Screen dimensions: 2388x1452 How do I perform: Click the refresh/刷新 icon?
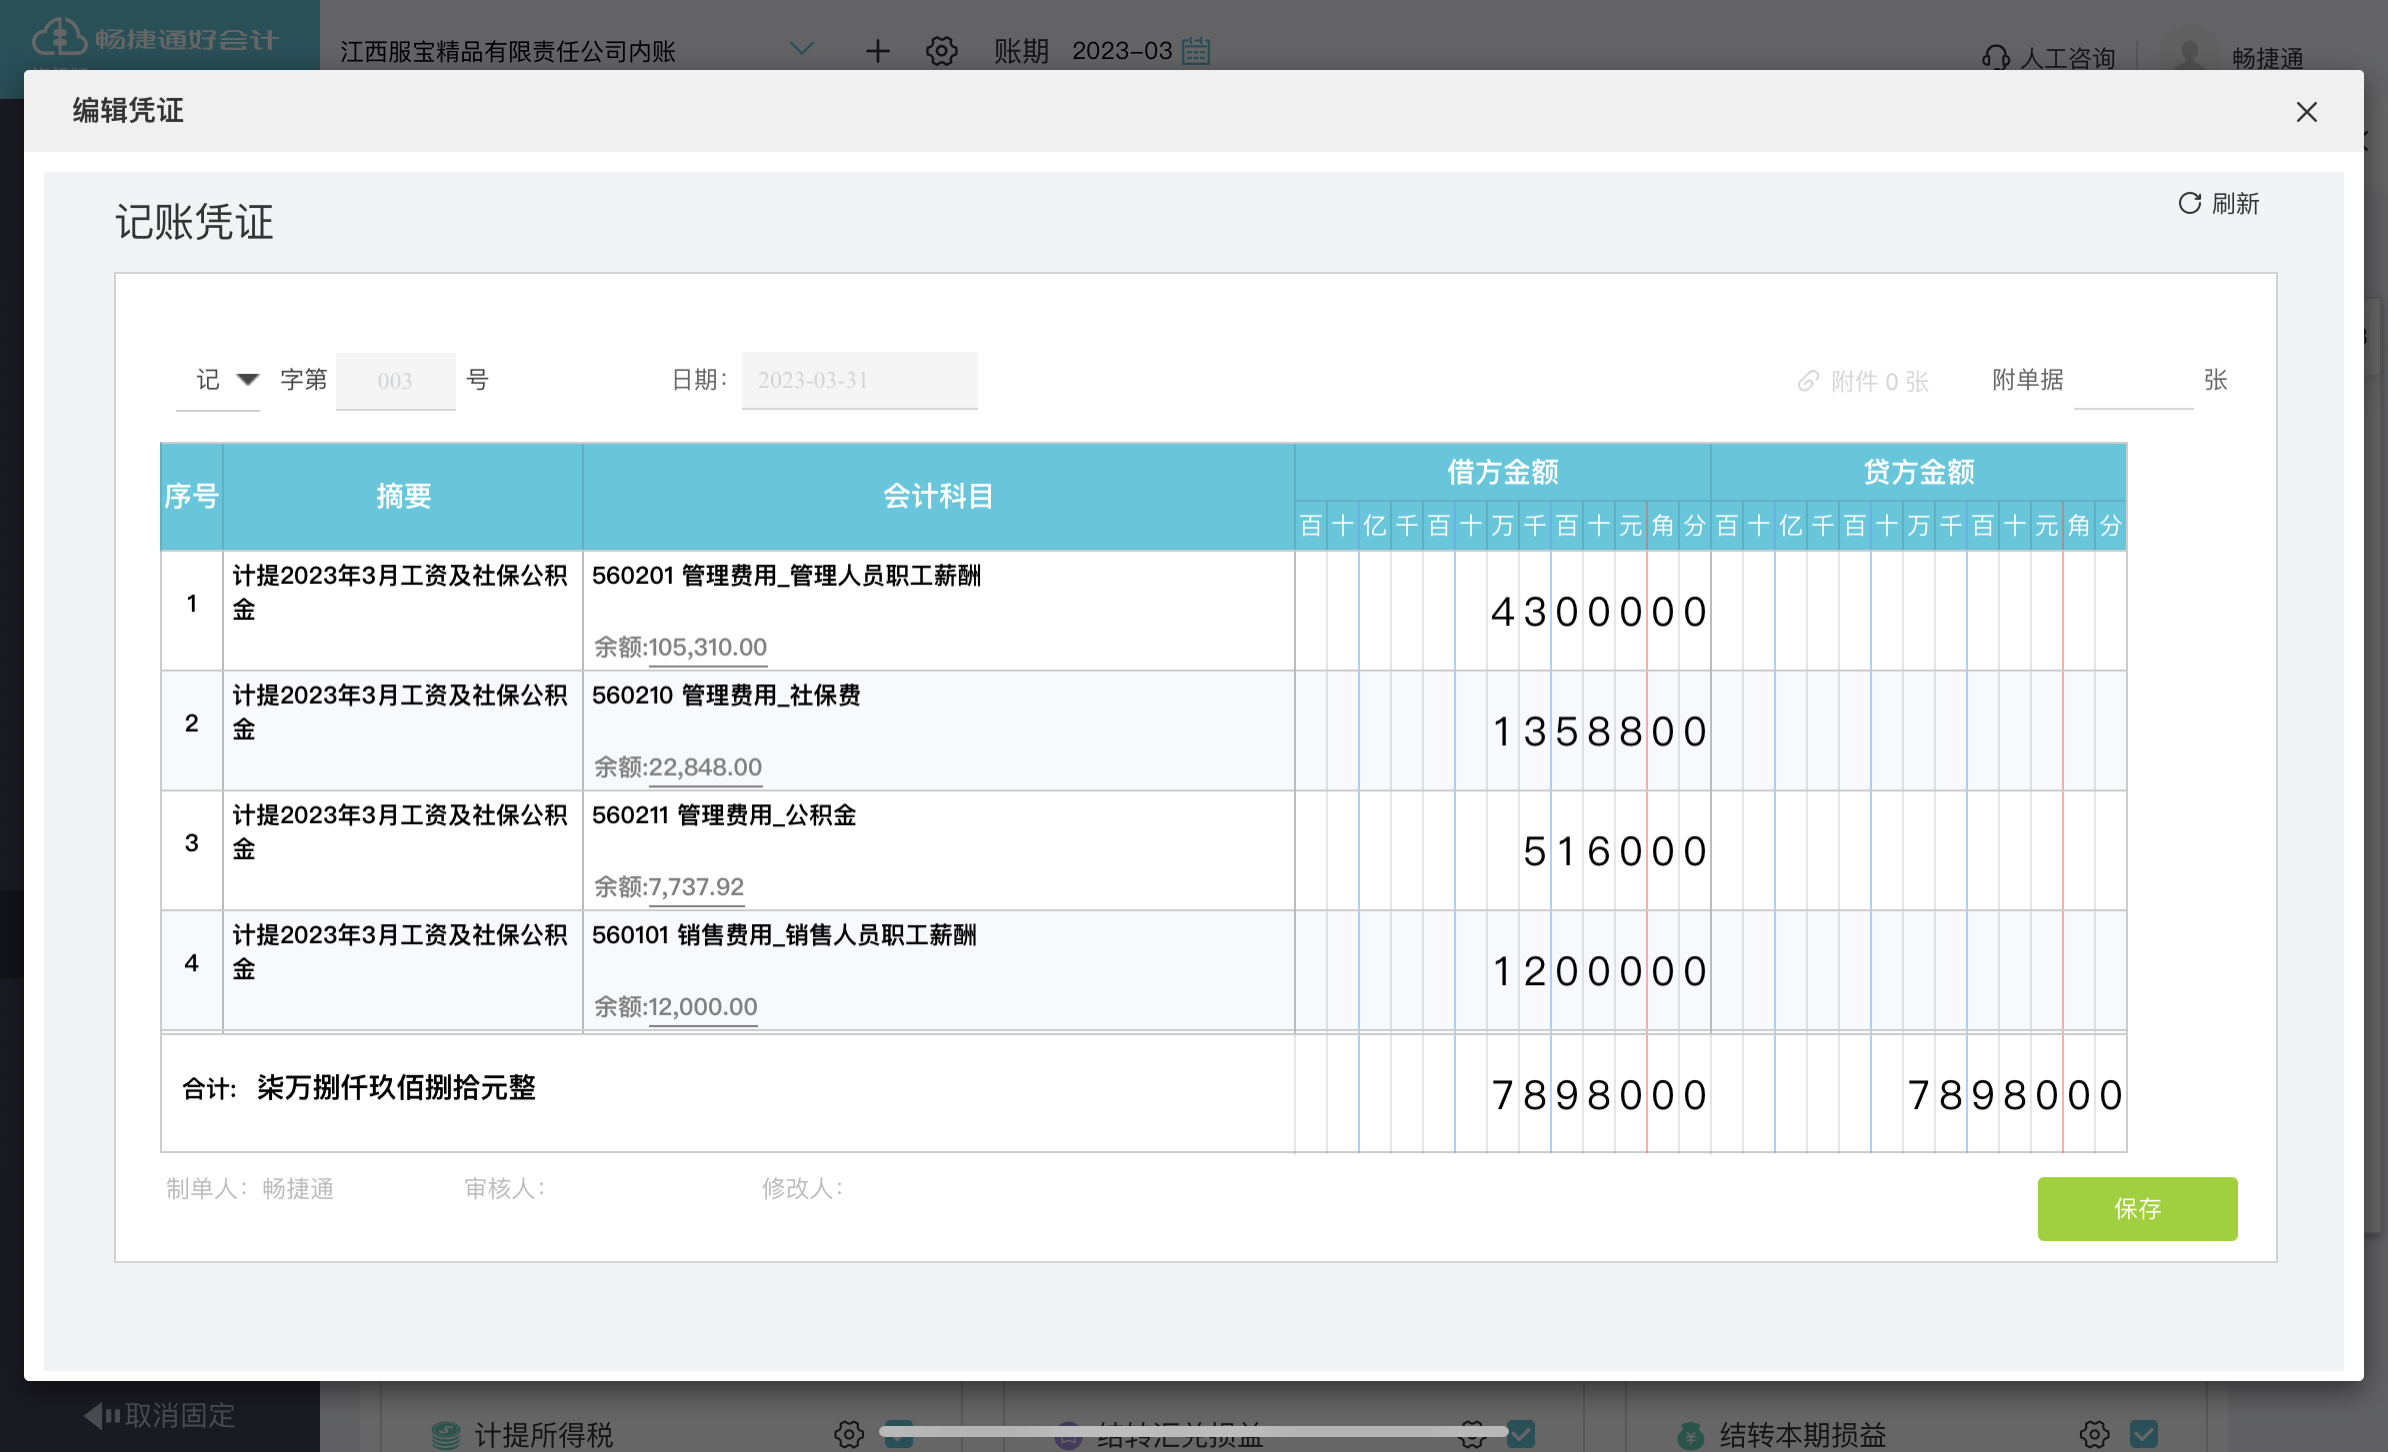tap(2188, 203)
